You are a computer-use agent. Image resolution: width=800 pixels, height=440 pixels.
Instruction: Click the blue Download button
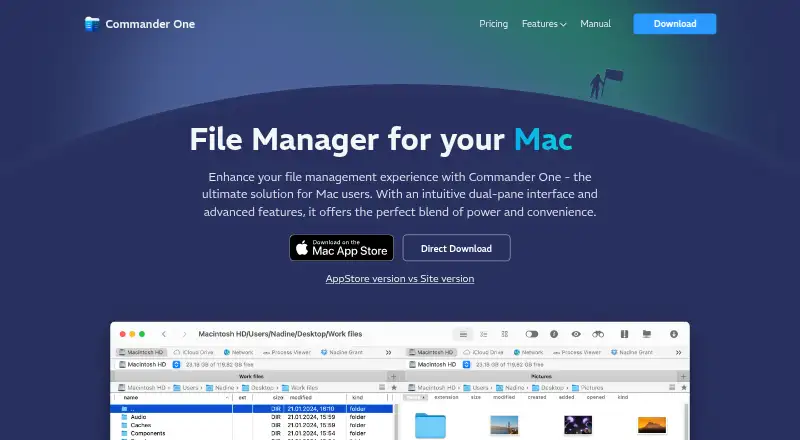(x=674, y=24)
